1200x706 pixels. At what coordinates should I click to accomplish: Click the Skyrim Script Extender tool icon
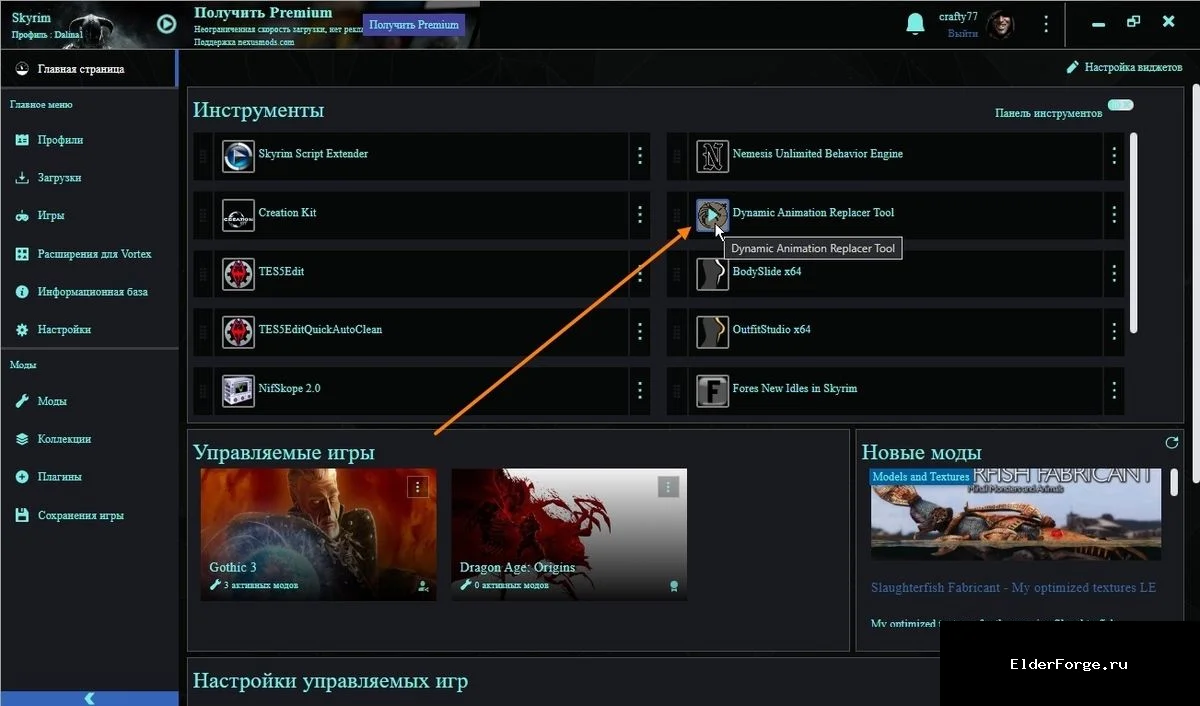[x=238, y=155]
